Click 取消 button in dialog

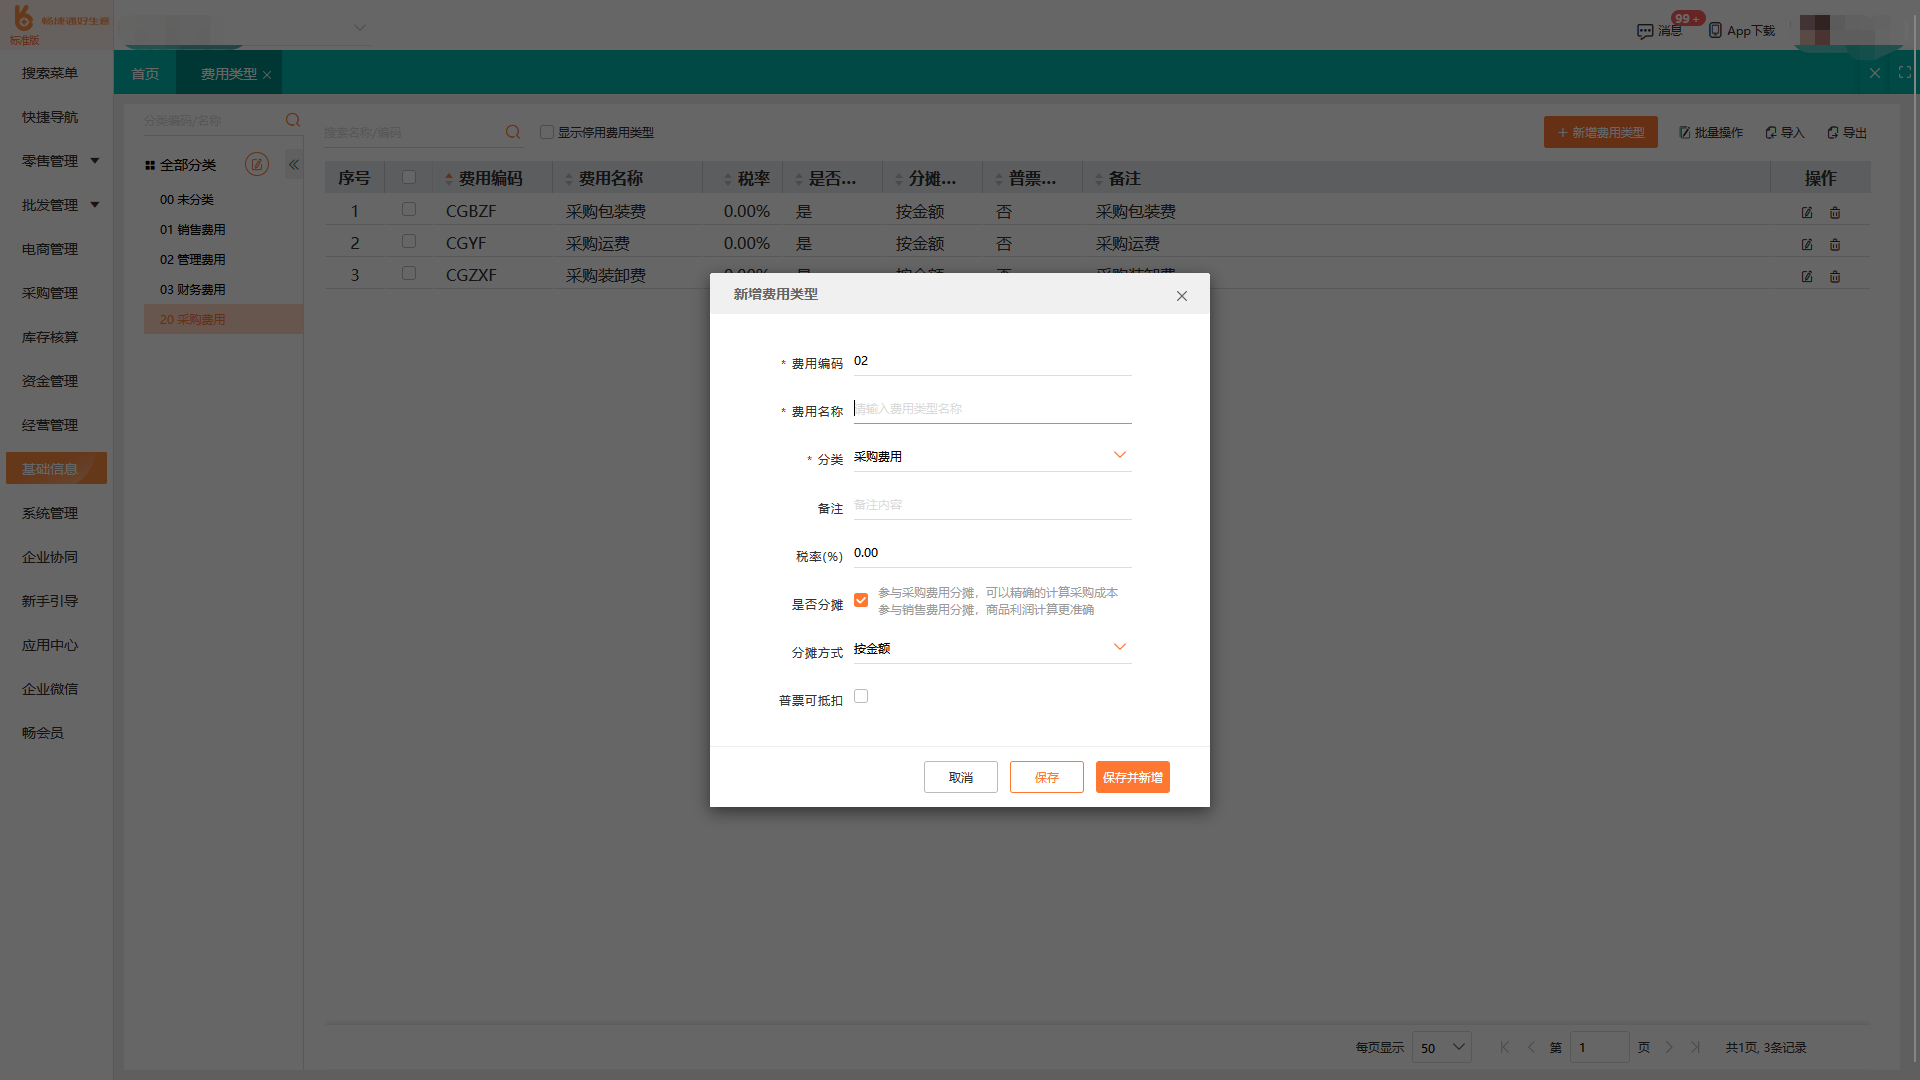click(x=960, y=777)
